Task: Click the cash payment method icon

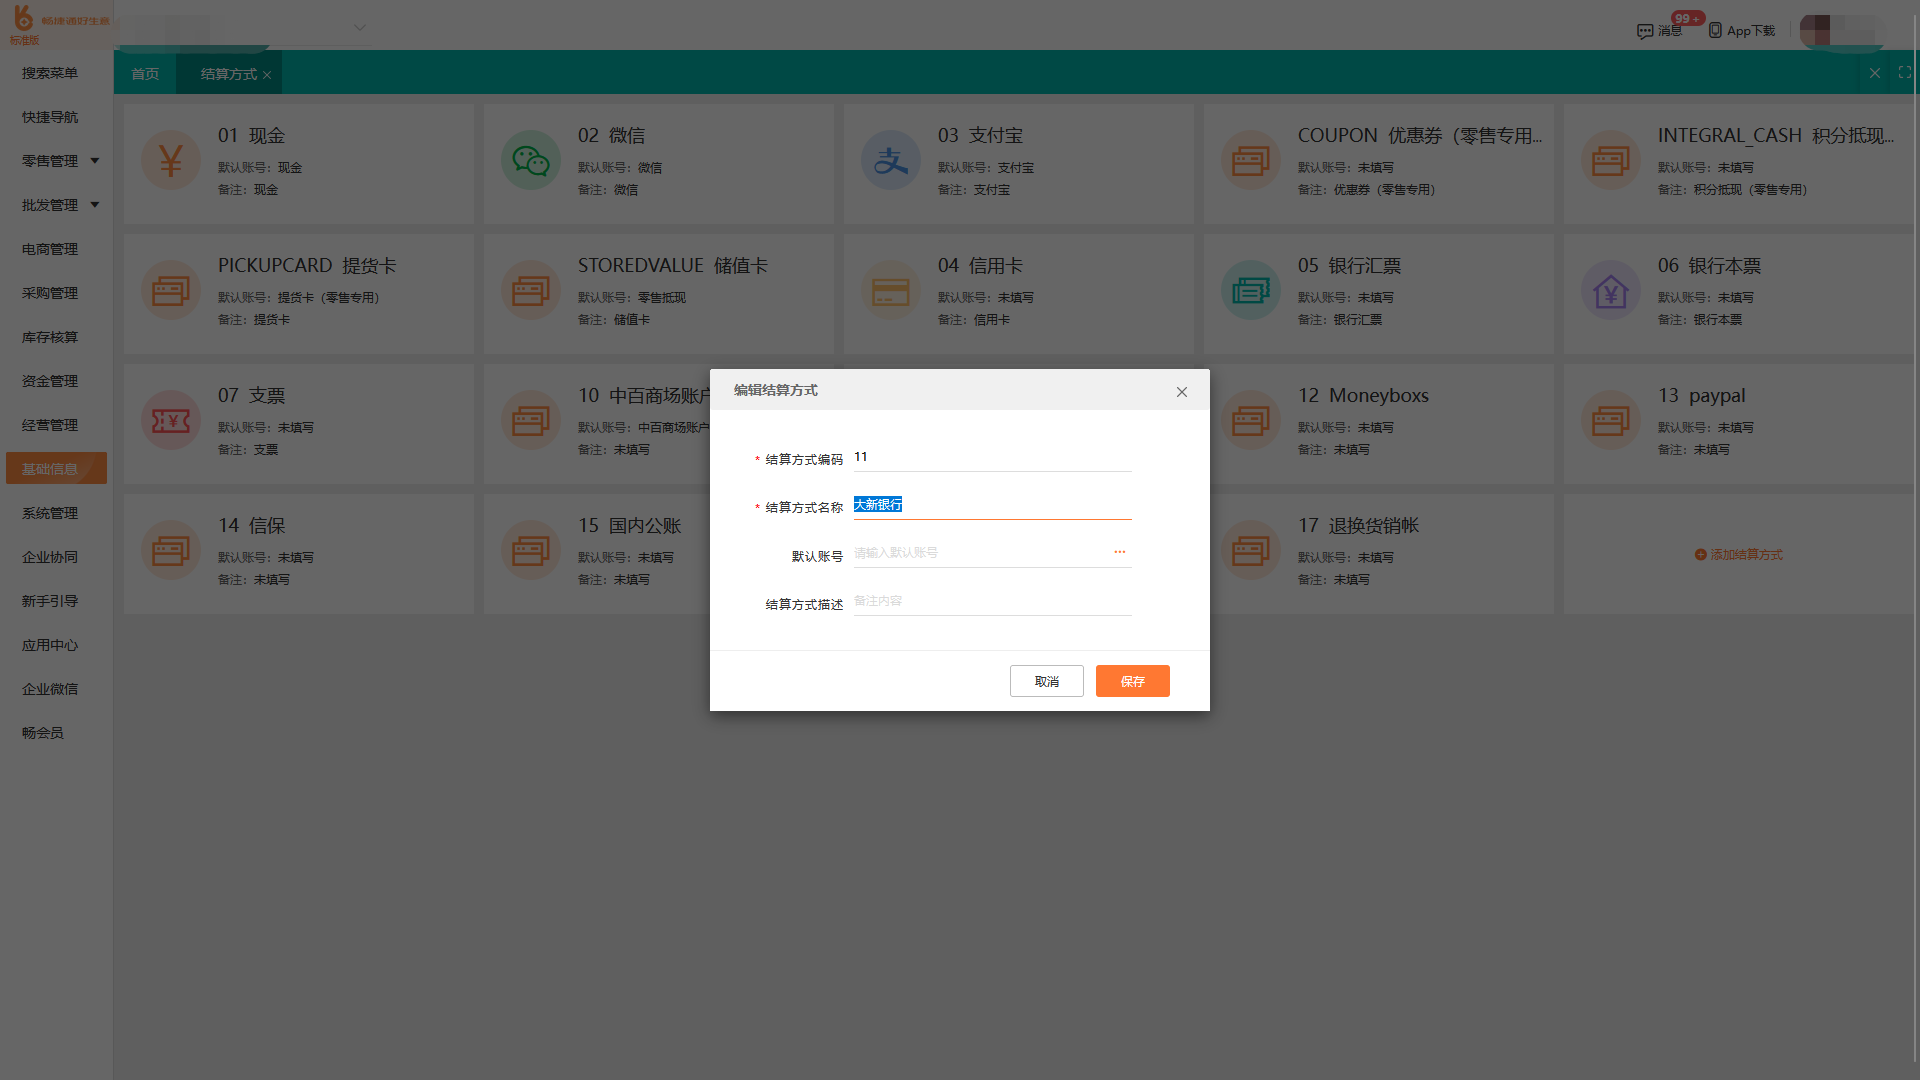Action: pos(171,158)
